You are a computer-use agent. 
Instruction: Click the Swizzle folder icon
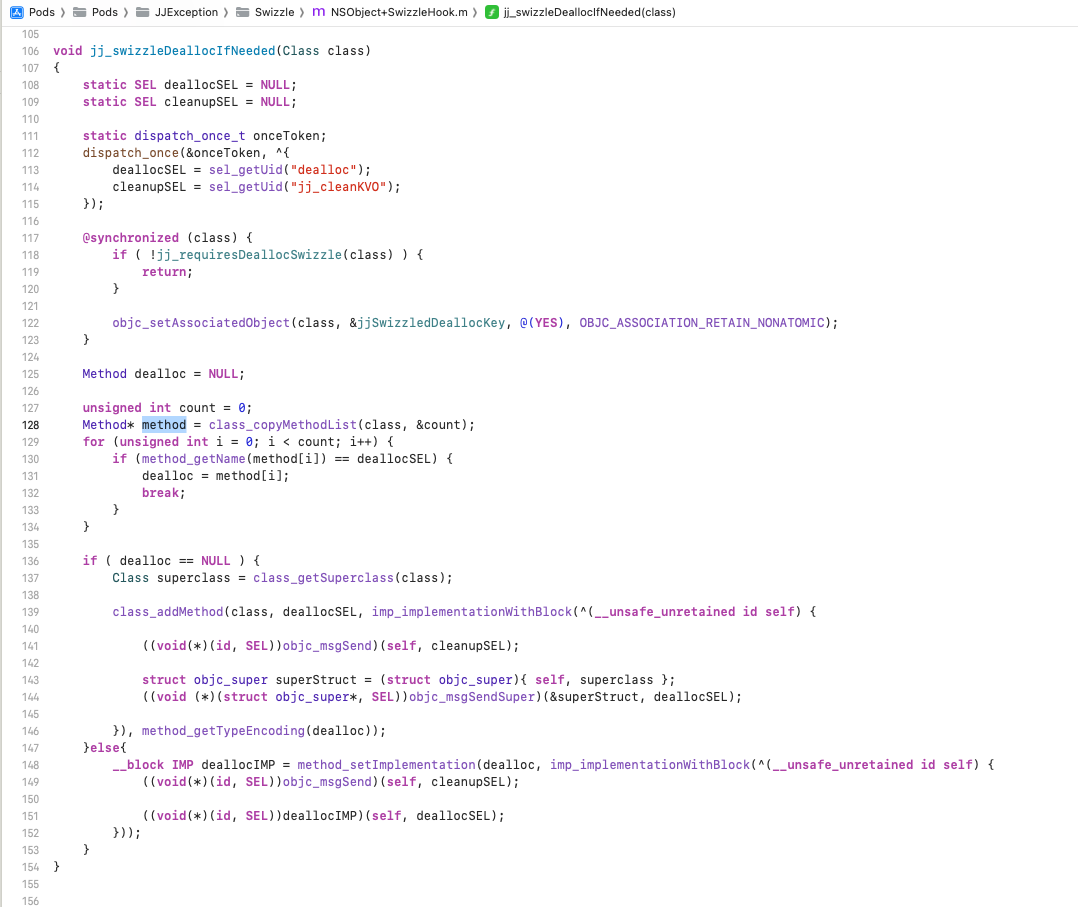click(243, 12)
